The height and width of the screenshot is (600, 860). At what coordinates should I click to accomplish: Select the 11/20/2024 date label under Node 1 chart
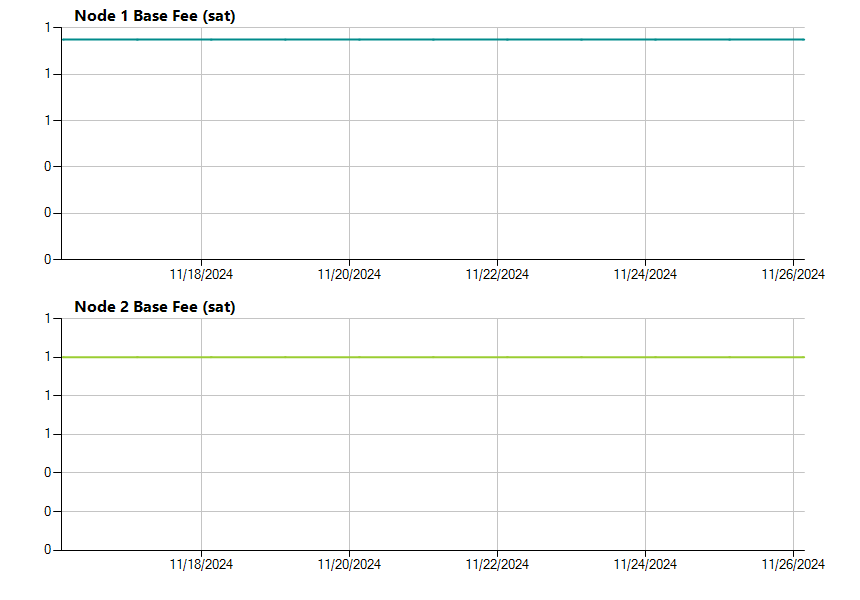pos(349,274)
